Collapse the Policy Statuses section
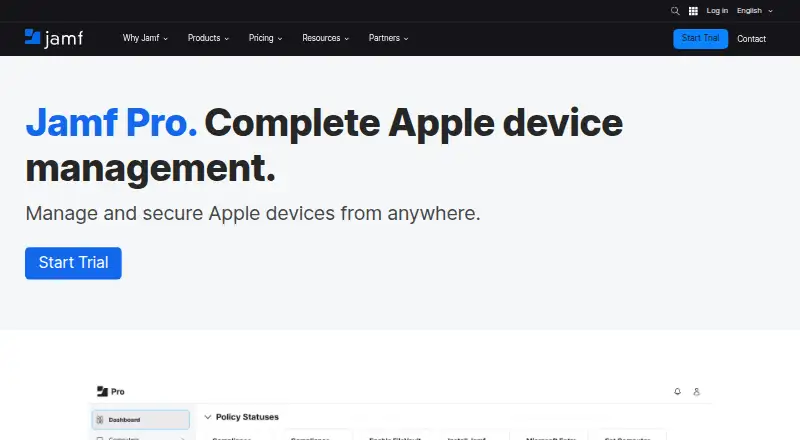 pyautogui.click(x=208, y=417)
